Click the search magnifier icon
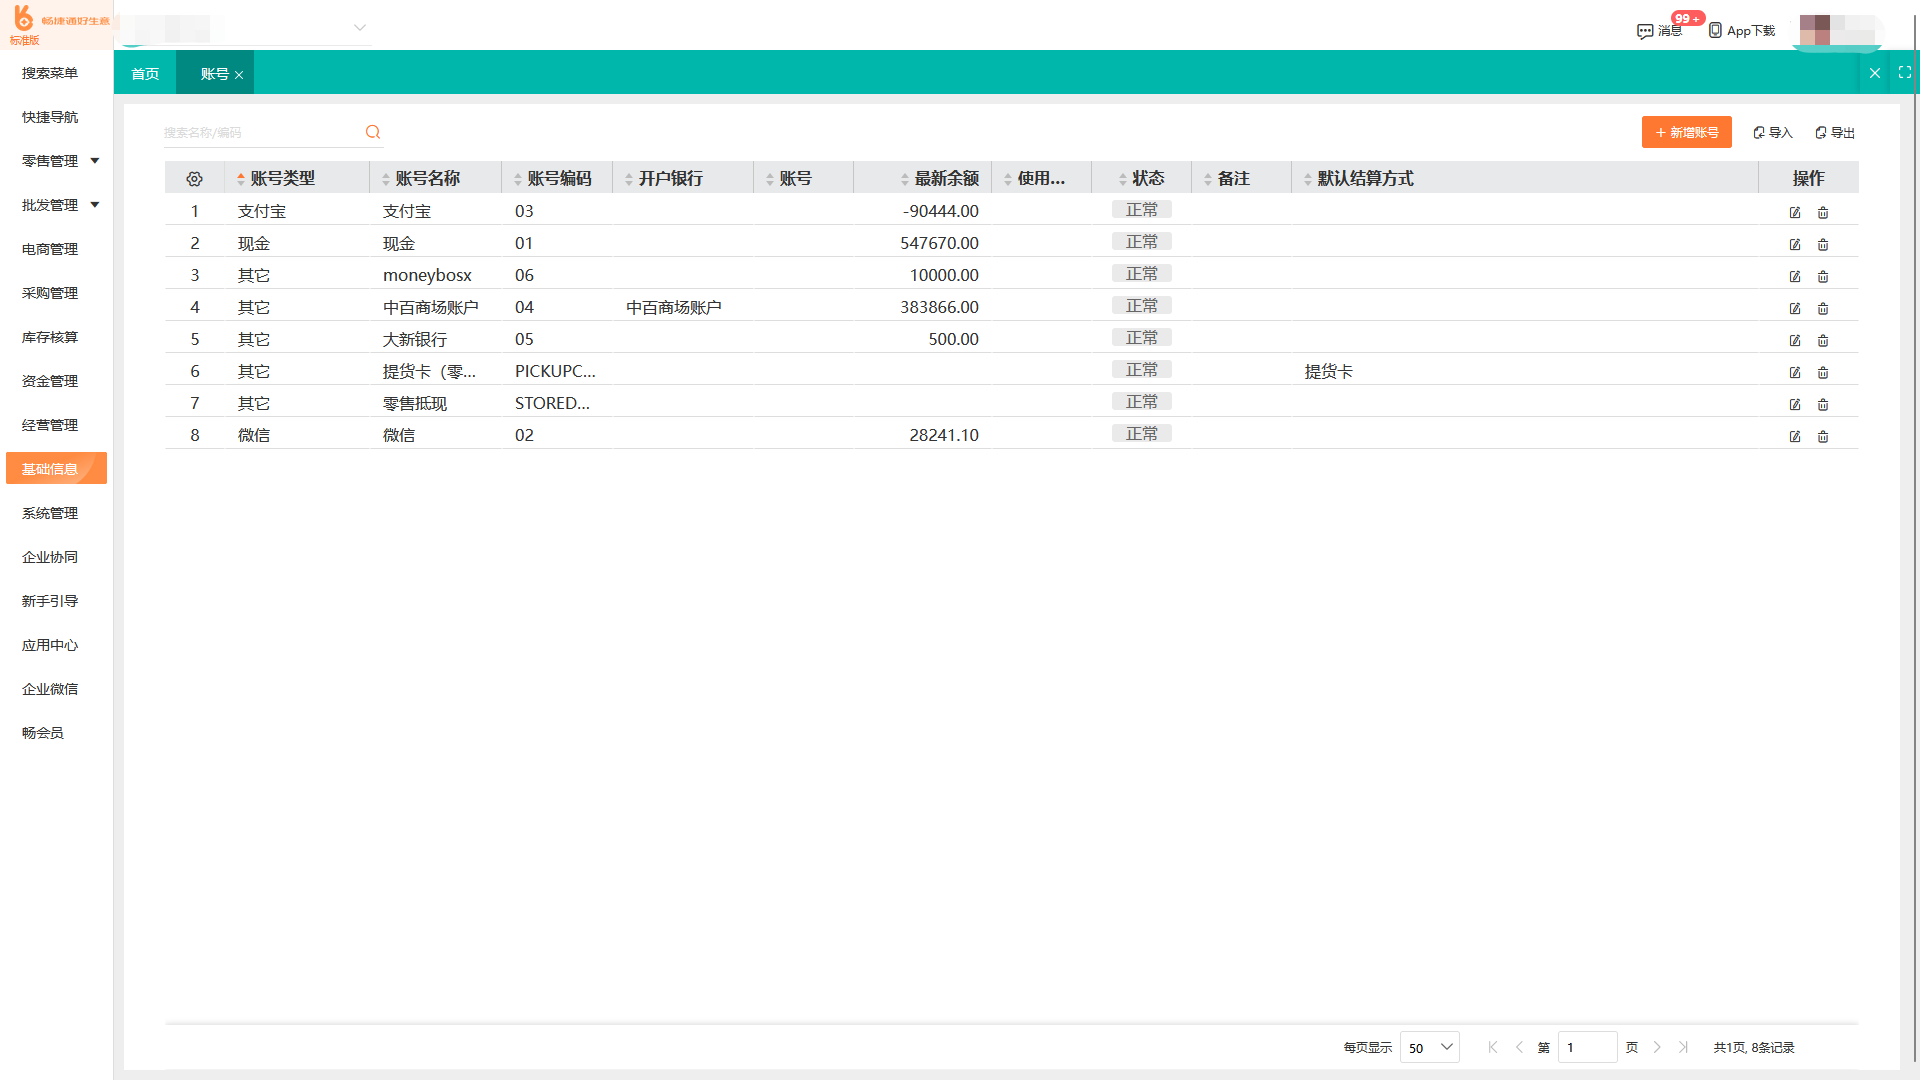The height and width of the screenshot is (1080, 1920). (373, 132)
